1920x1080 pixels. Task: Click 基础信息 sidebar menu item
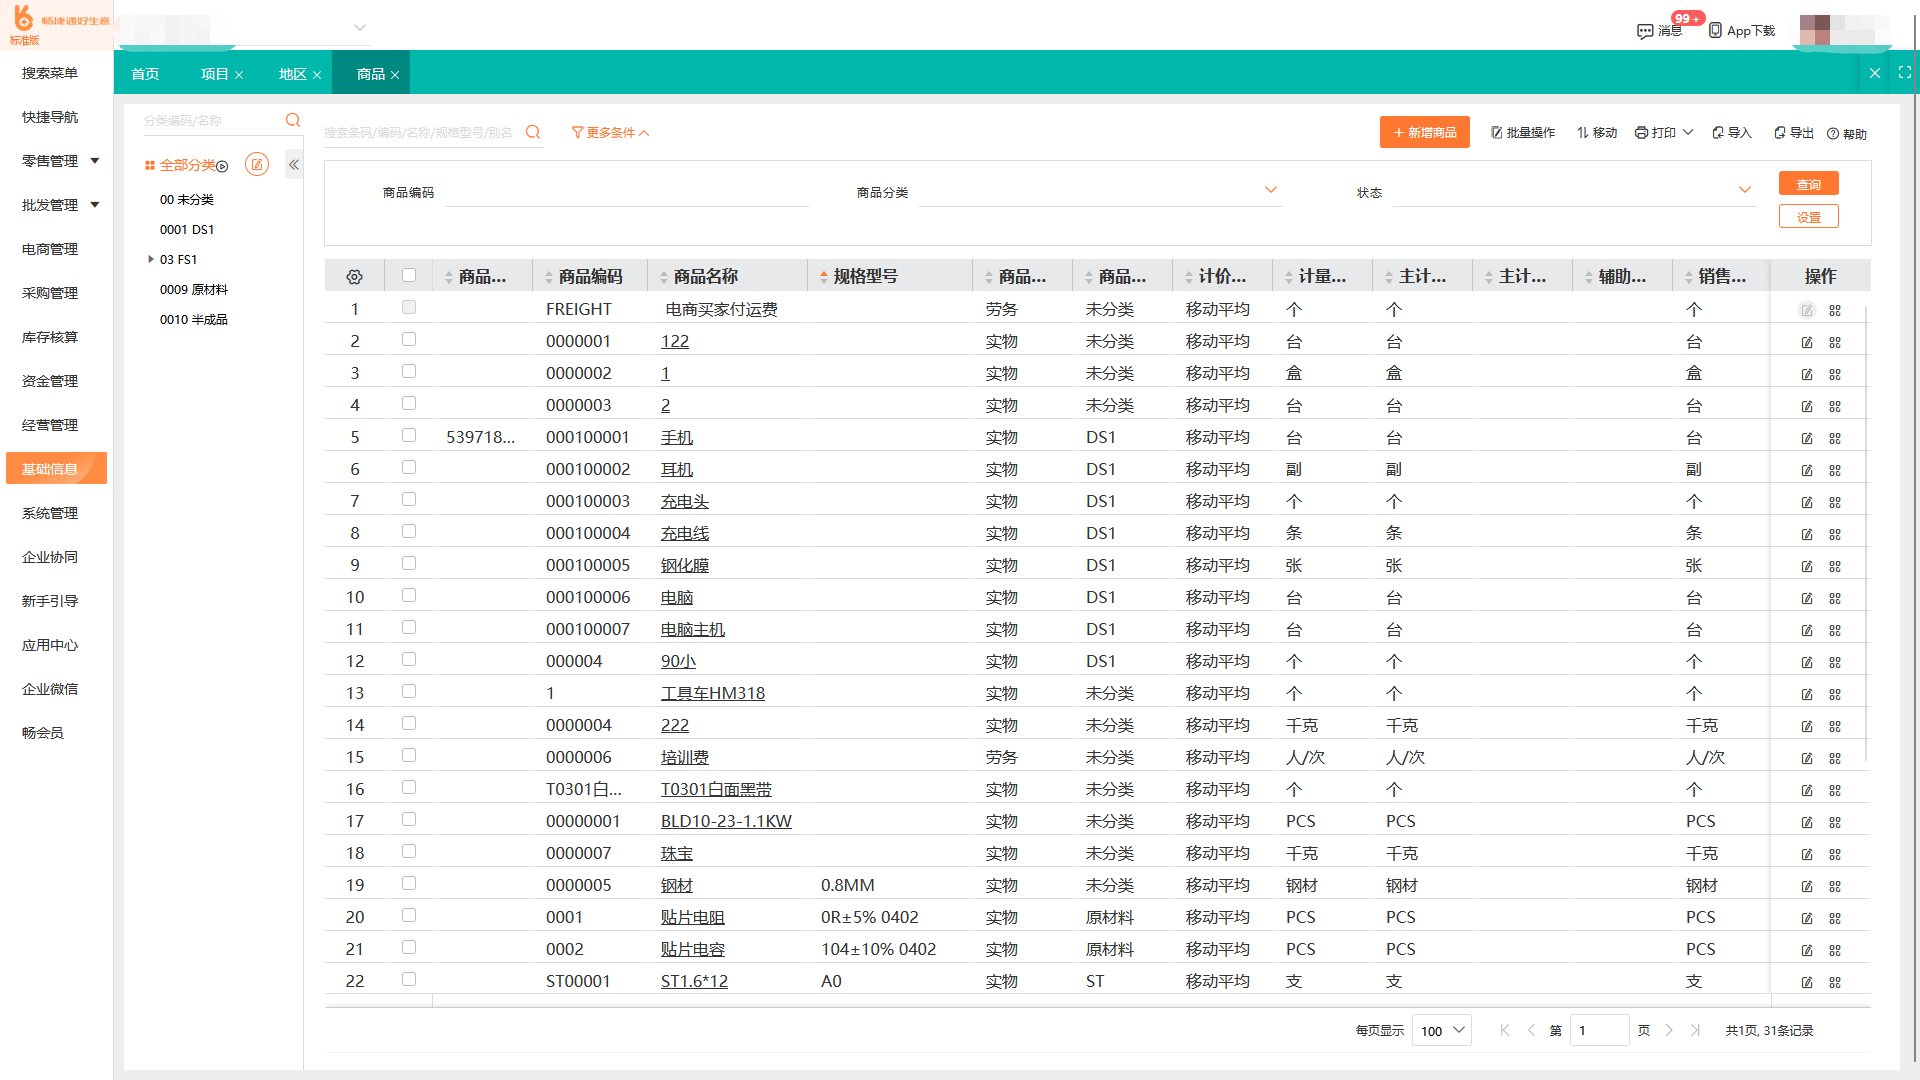tap(54, 468)
